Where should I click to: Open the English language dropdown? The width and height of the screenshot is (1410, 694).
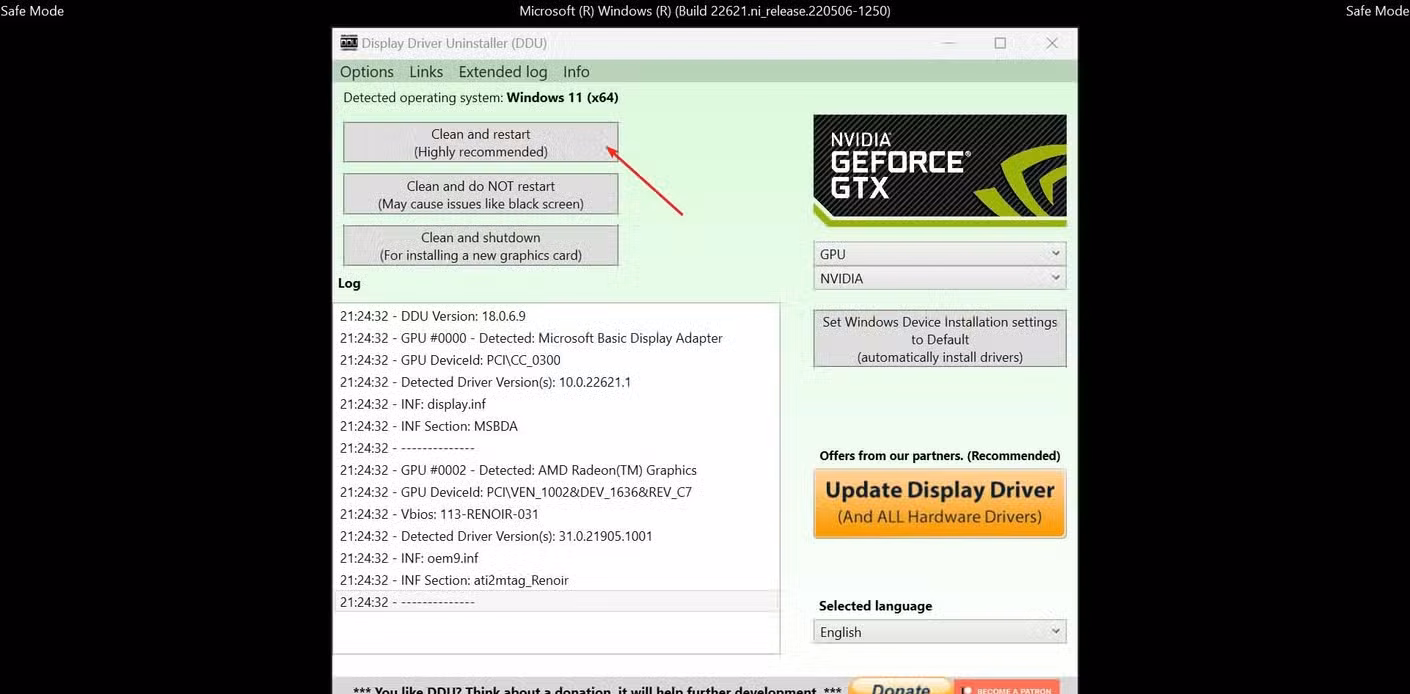[x=940, y=632]
